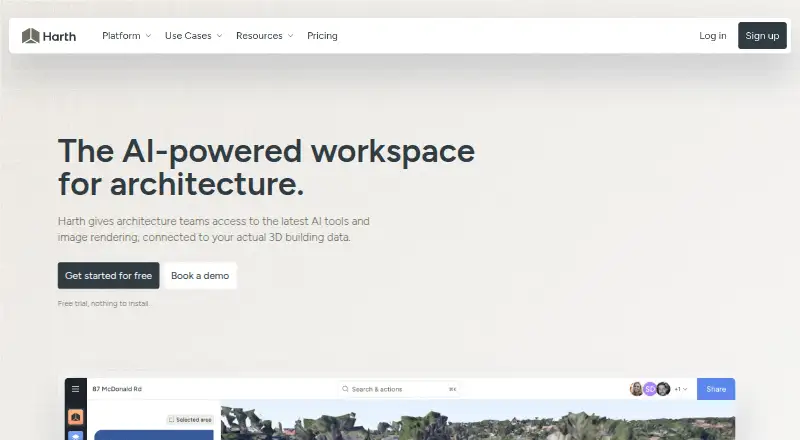The image size is (800, 440).
Task: Open the Platform dropdown menu
Action: pyautogui.click(x=127, y=36)
